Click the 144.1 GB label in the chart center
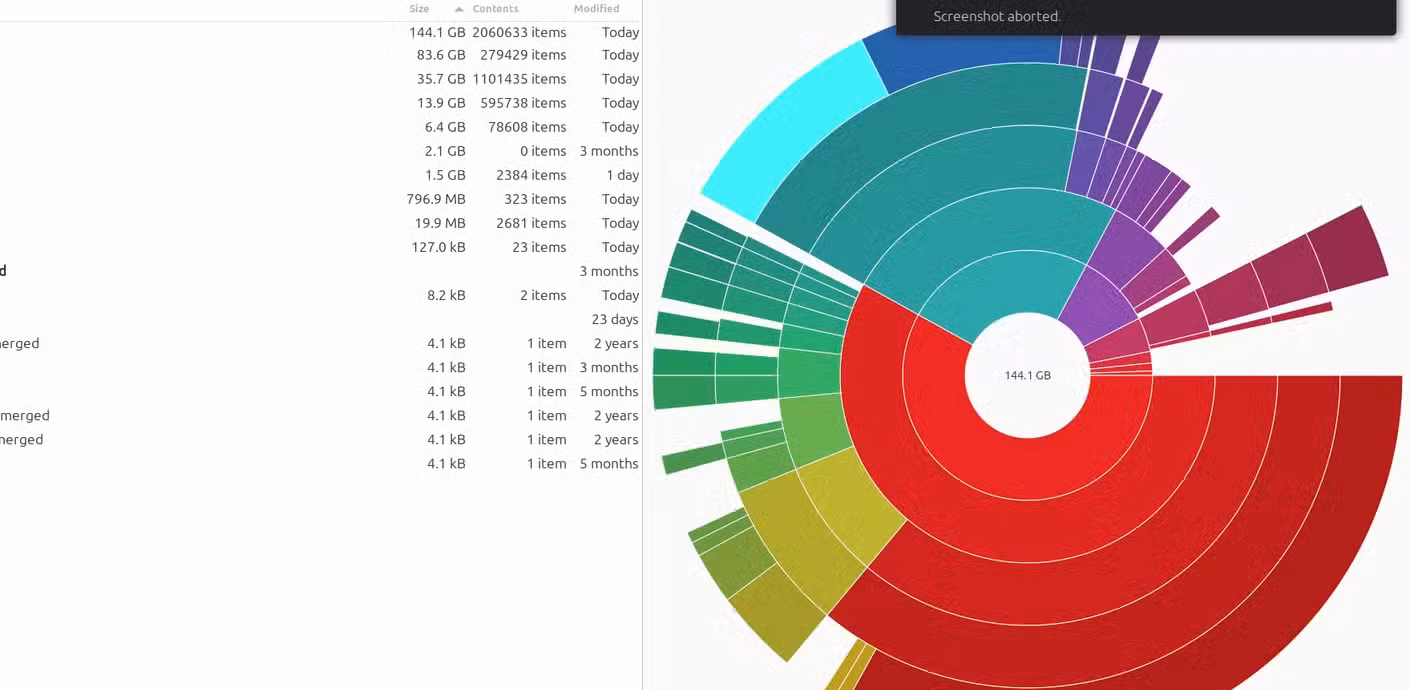 click(1027, 376)
